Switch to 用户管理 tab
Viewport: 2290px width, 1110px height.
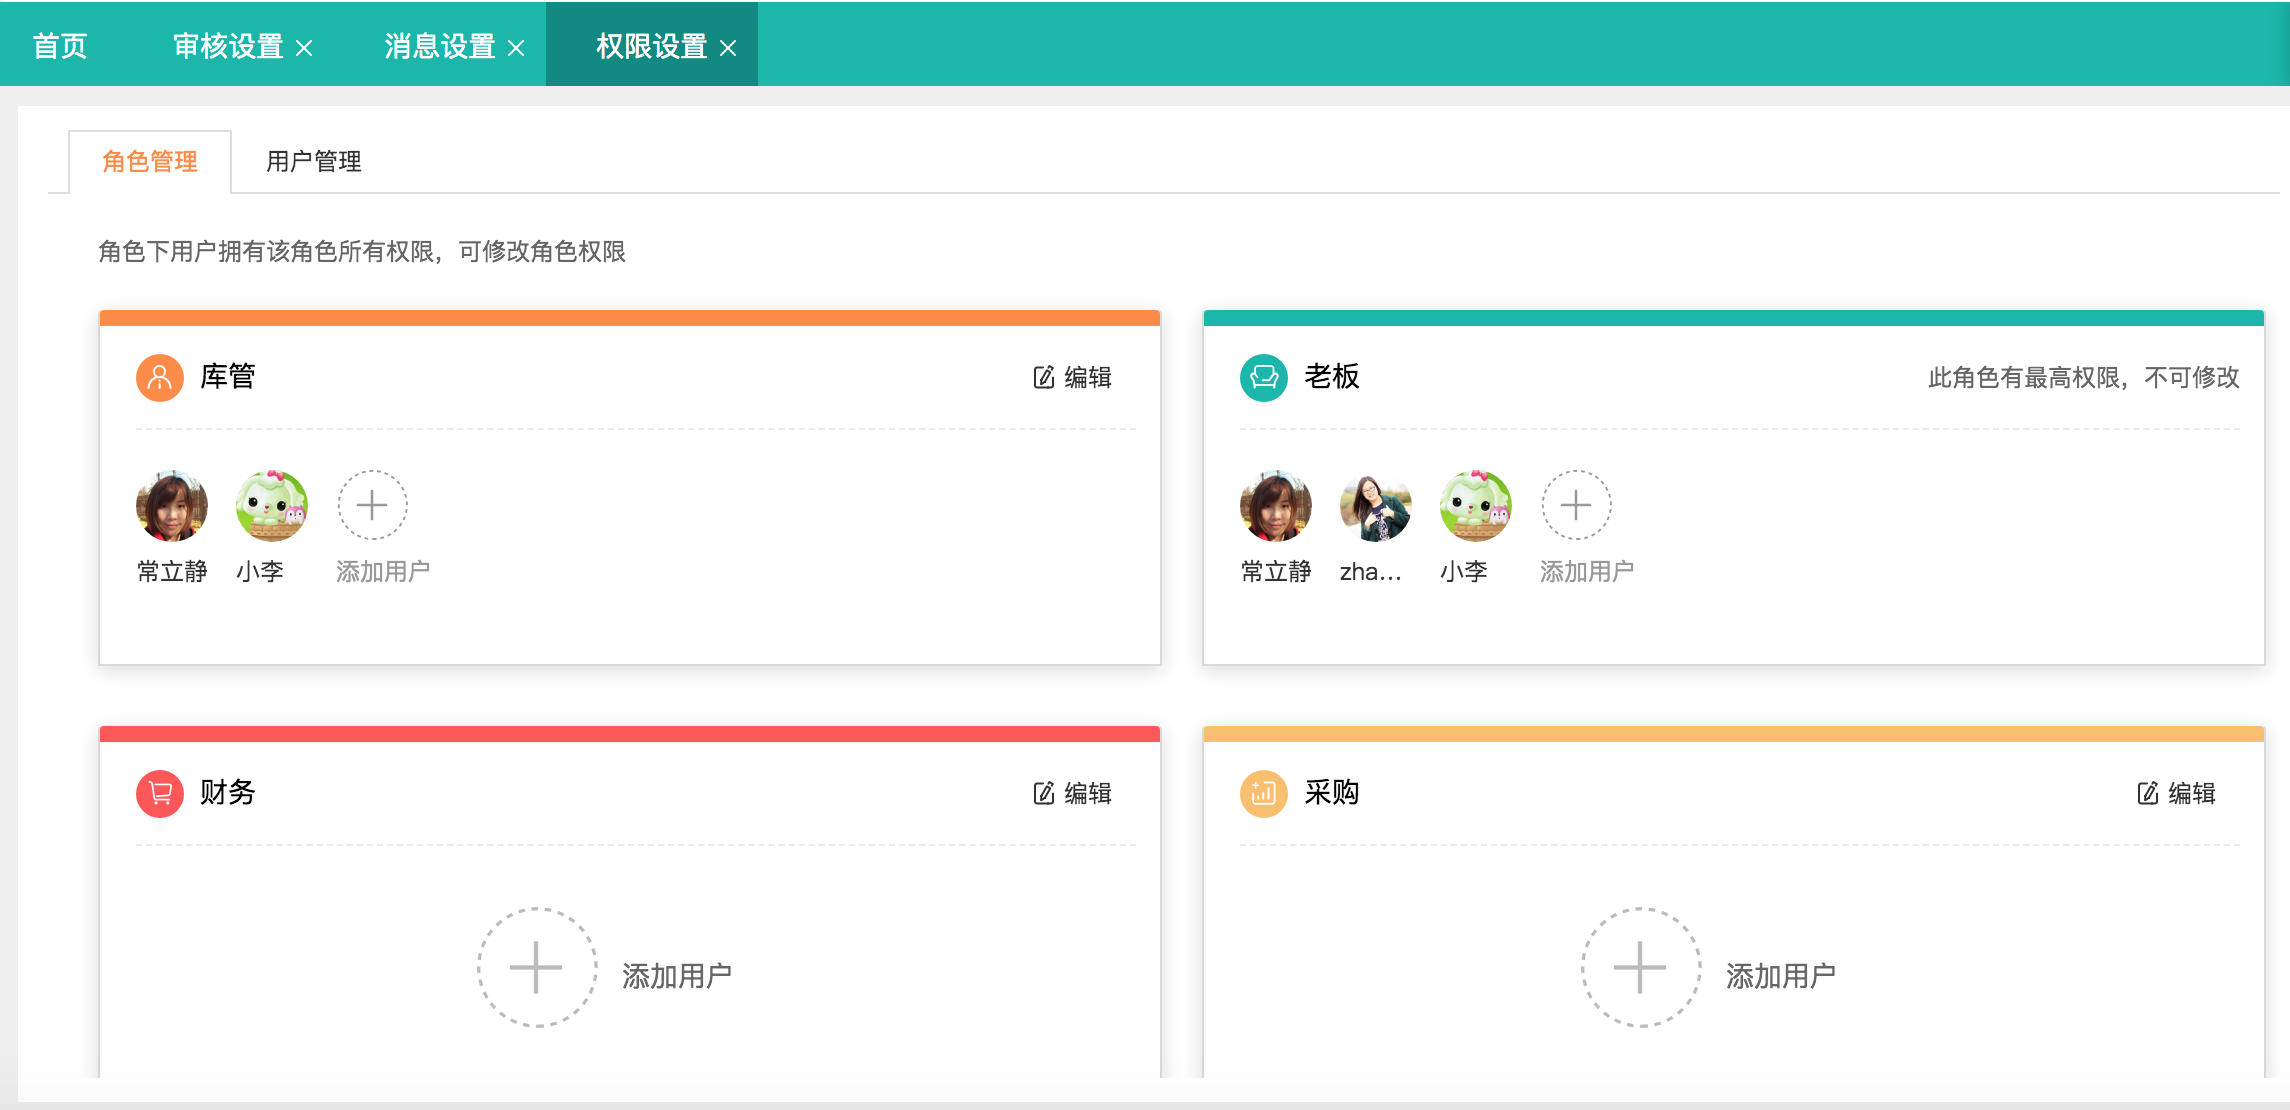tap(313, 161)
